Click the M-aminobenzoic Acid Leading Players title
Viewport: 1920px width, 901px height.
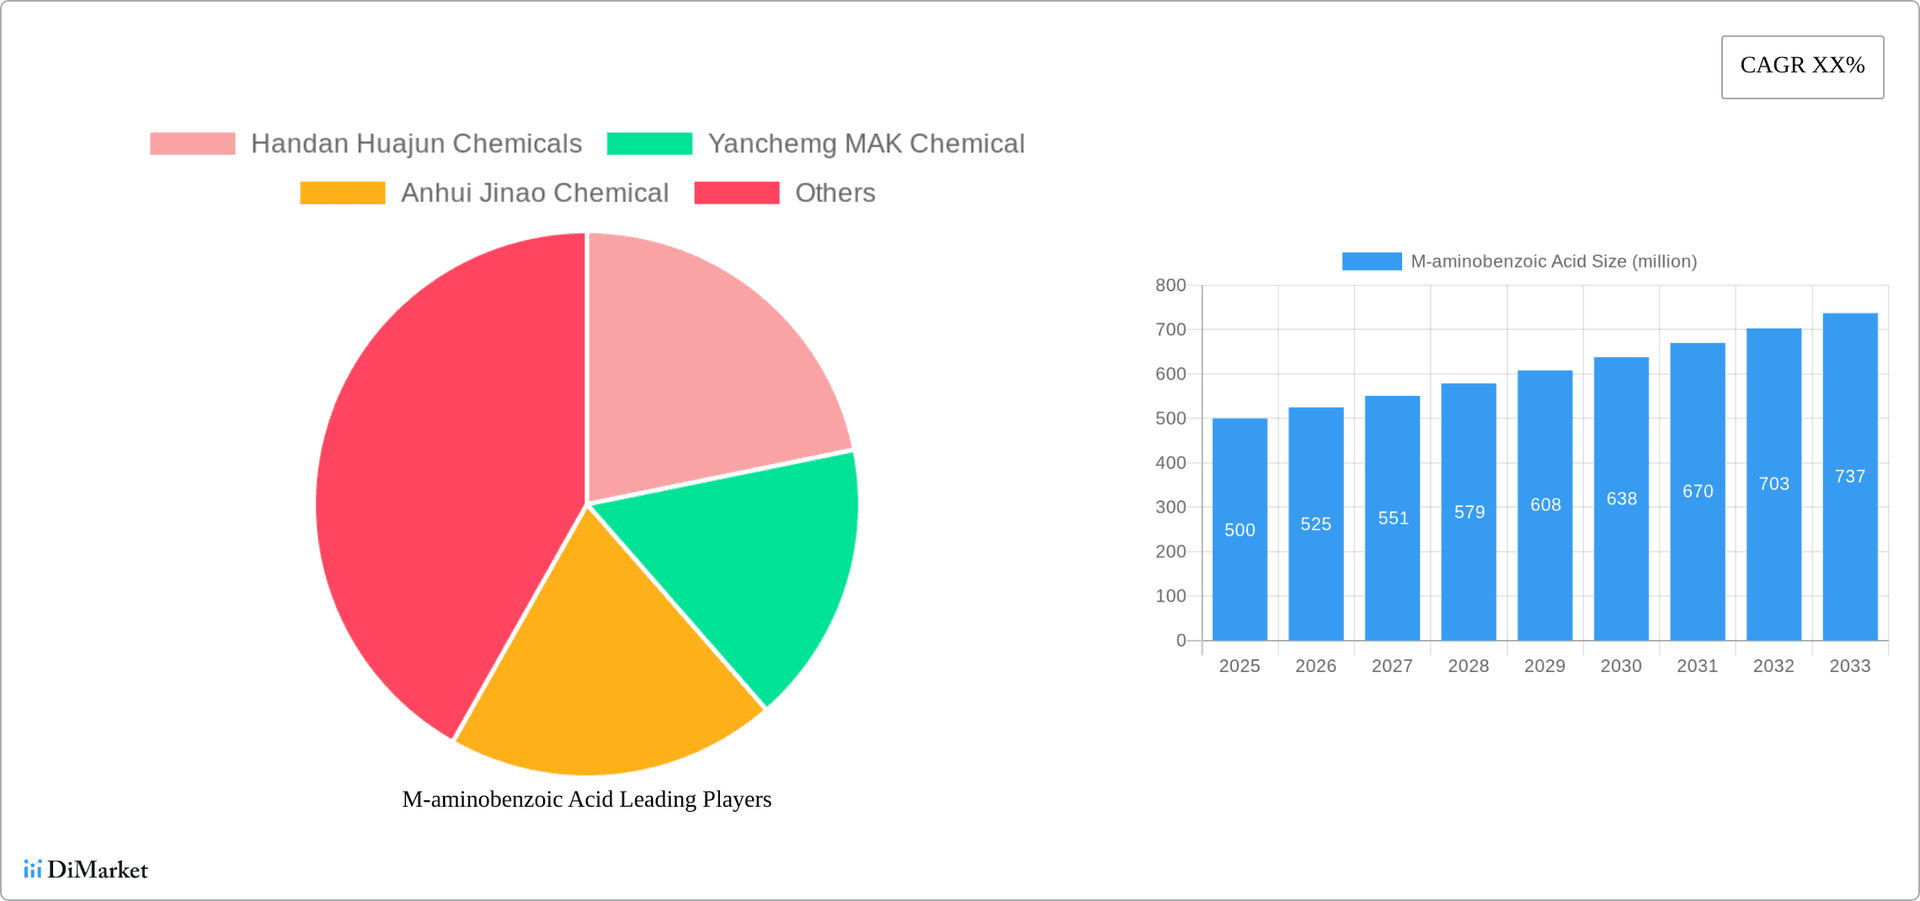(587, 799)
